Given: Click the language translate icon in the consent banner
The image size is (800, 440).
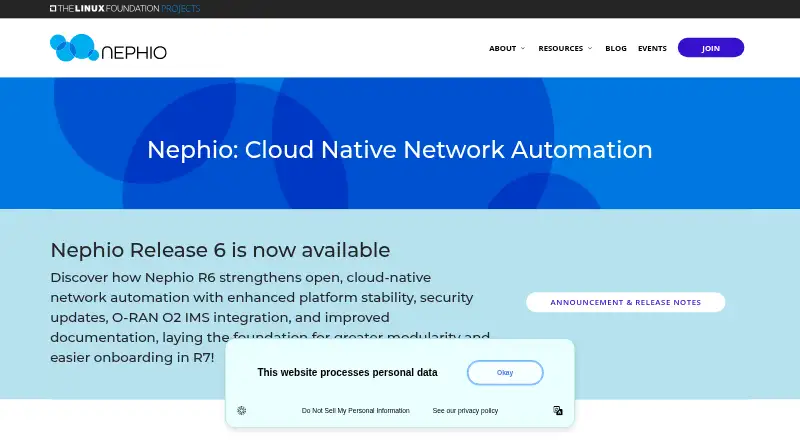Looking at the screenshot, I should tap(558, 410).
